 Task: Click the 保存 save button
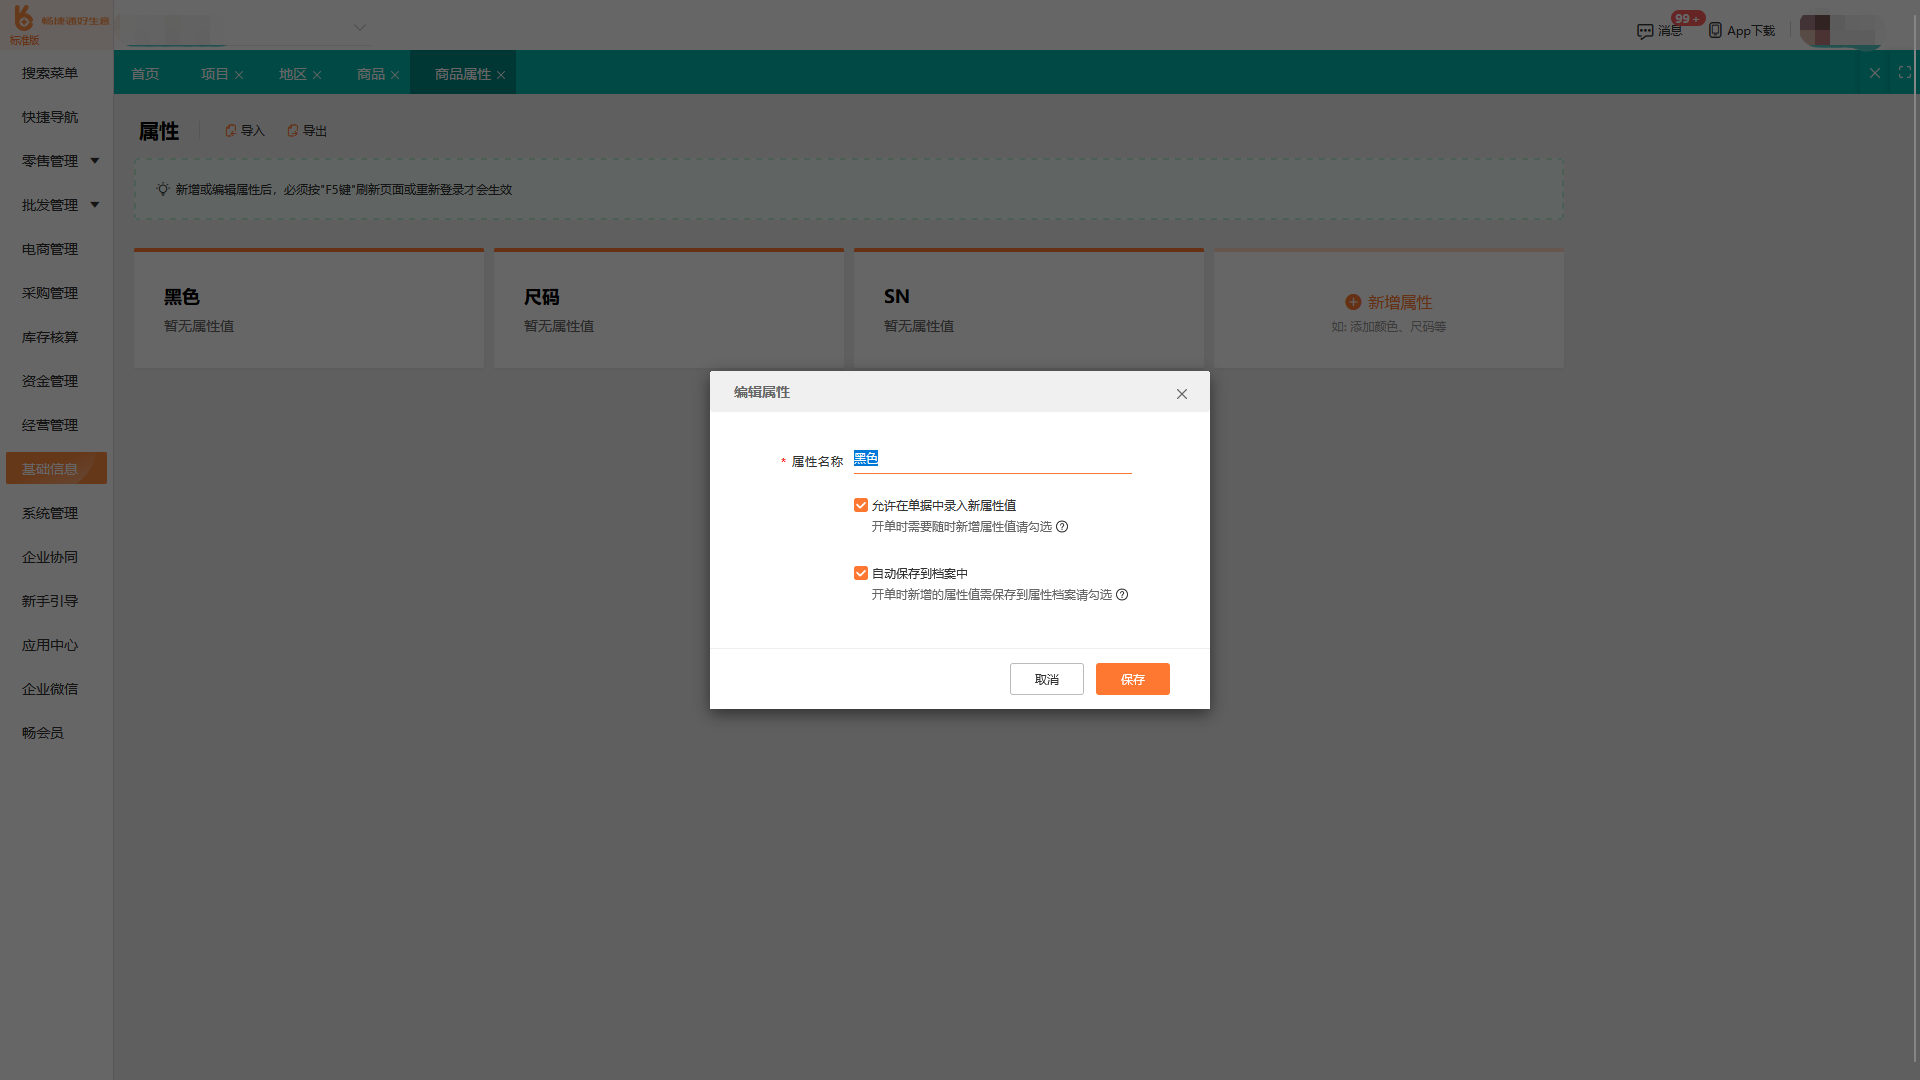(1131, 679)
